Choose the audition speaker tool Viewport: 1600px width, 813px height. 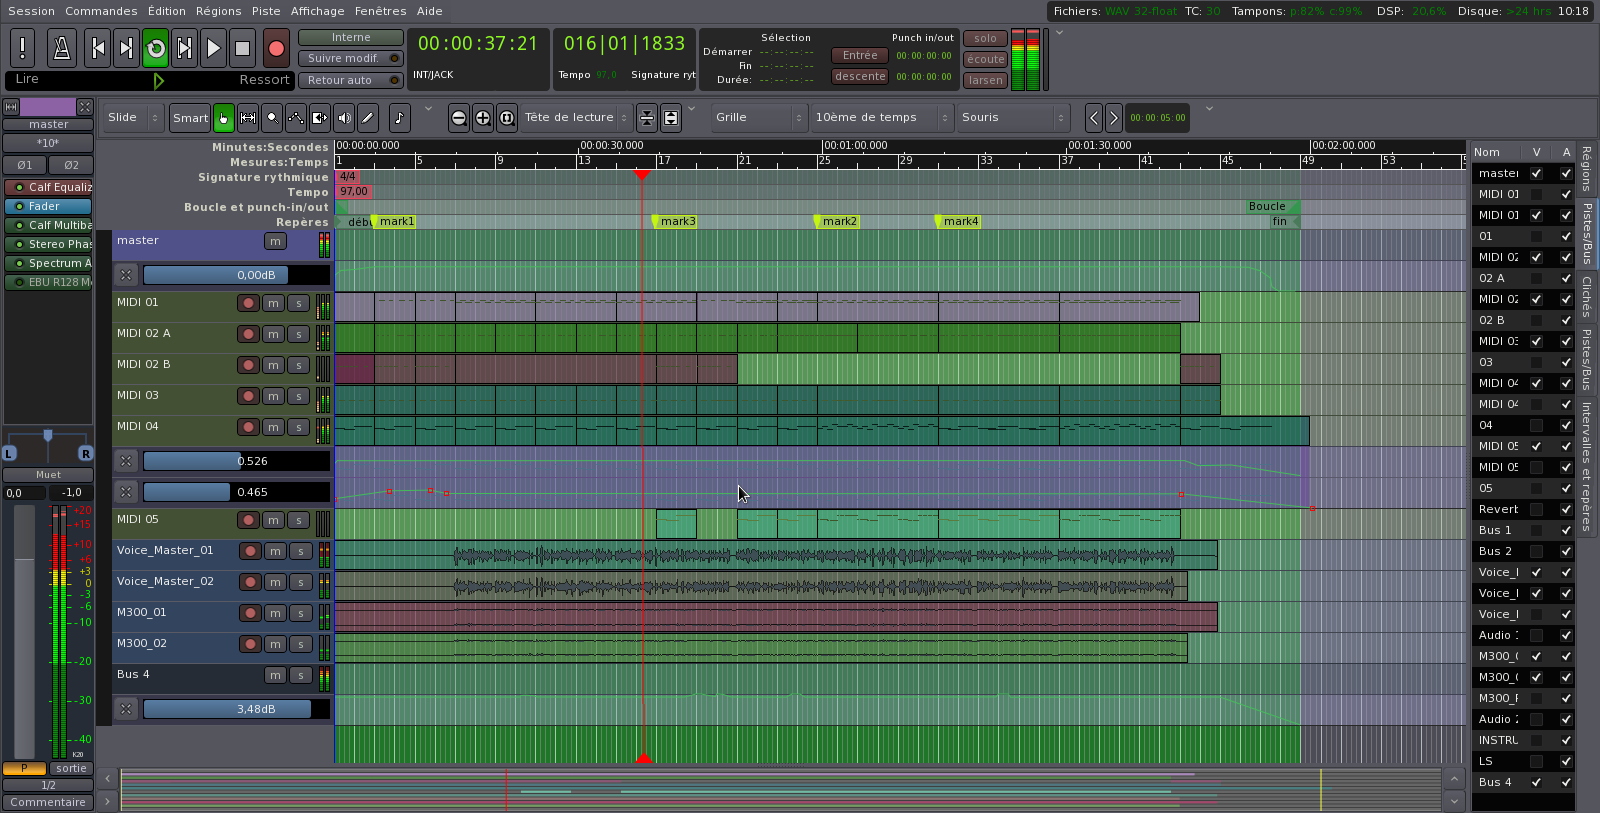344,118
